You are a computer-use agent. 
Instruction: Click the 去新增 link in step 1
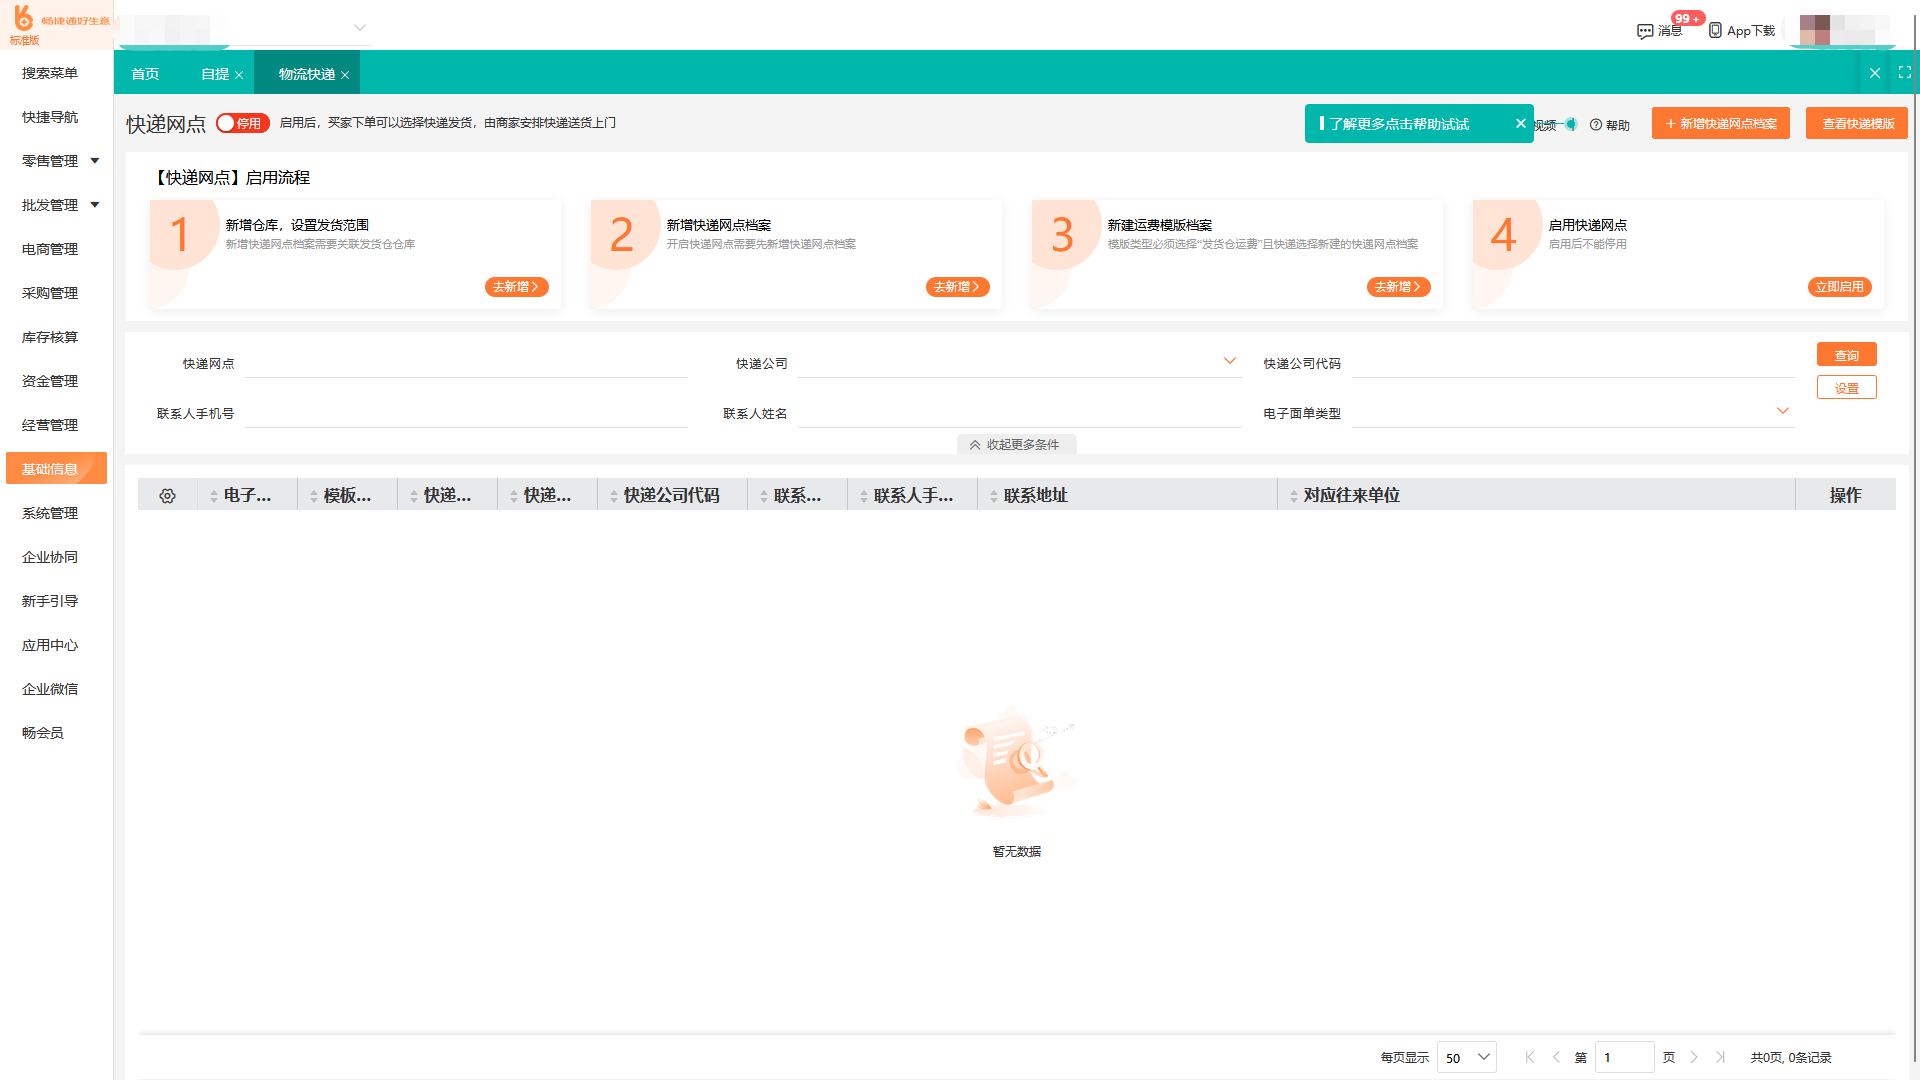point(512,285)
